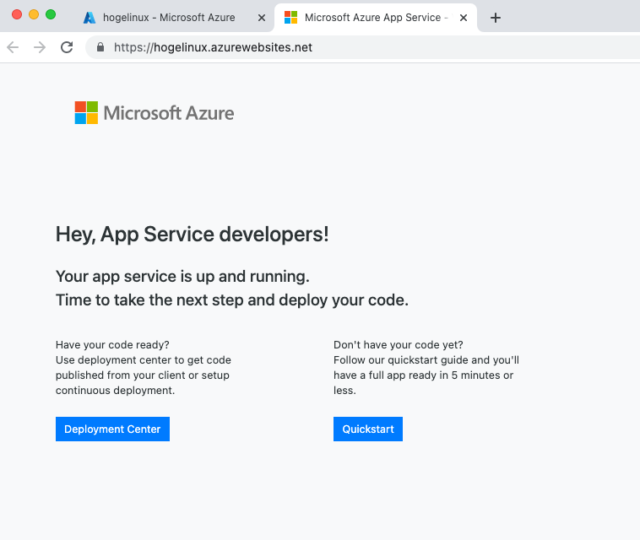Reload the current page
The height and width of the screenshot is (540, 640).
click(67, 47)
